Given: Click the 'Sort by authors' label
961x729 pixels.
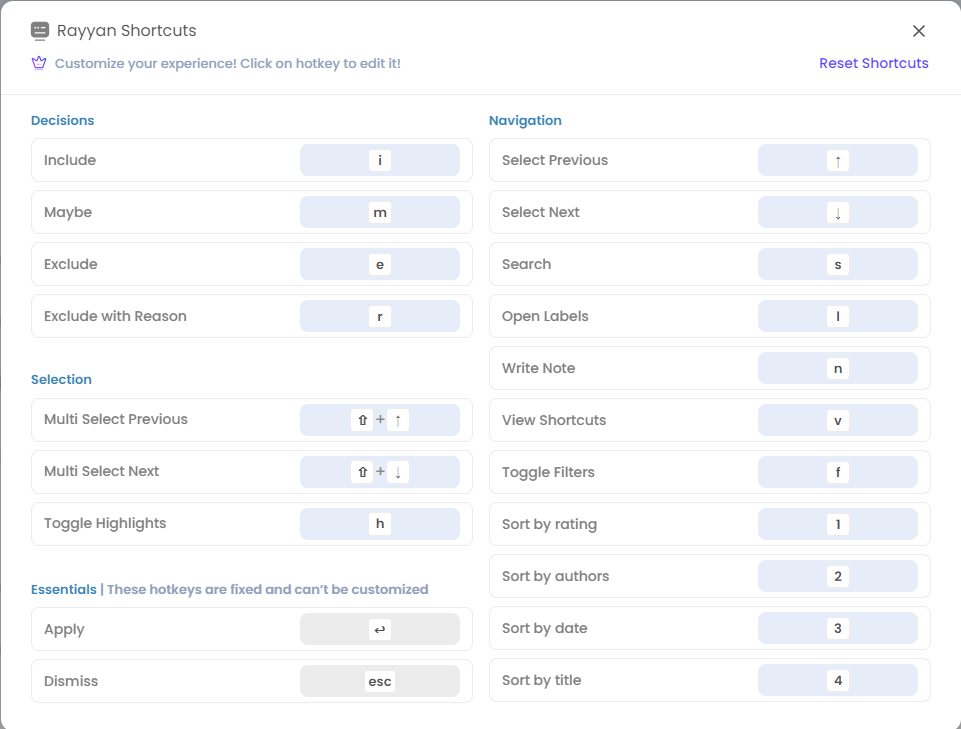Looking at the screenshot, I should coord(555,576).
